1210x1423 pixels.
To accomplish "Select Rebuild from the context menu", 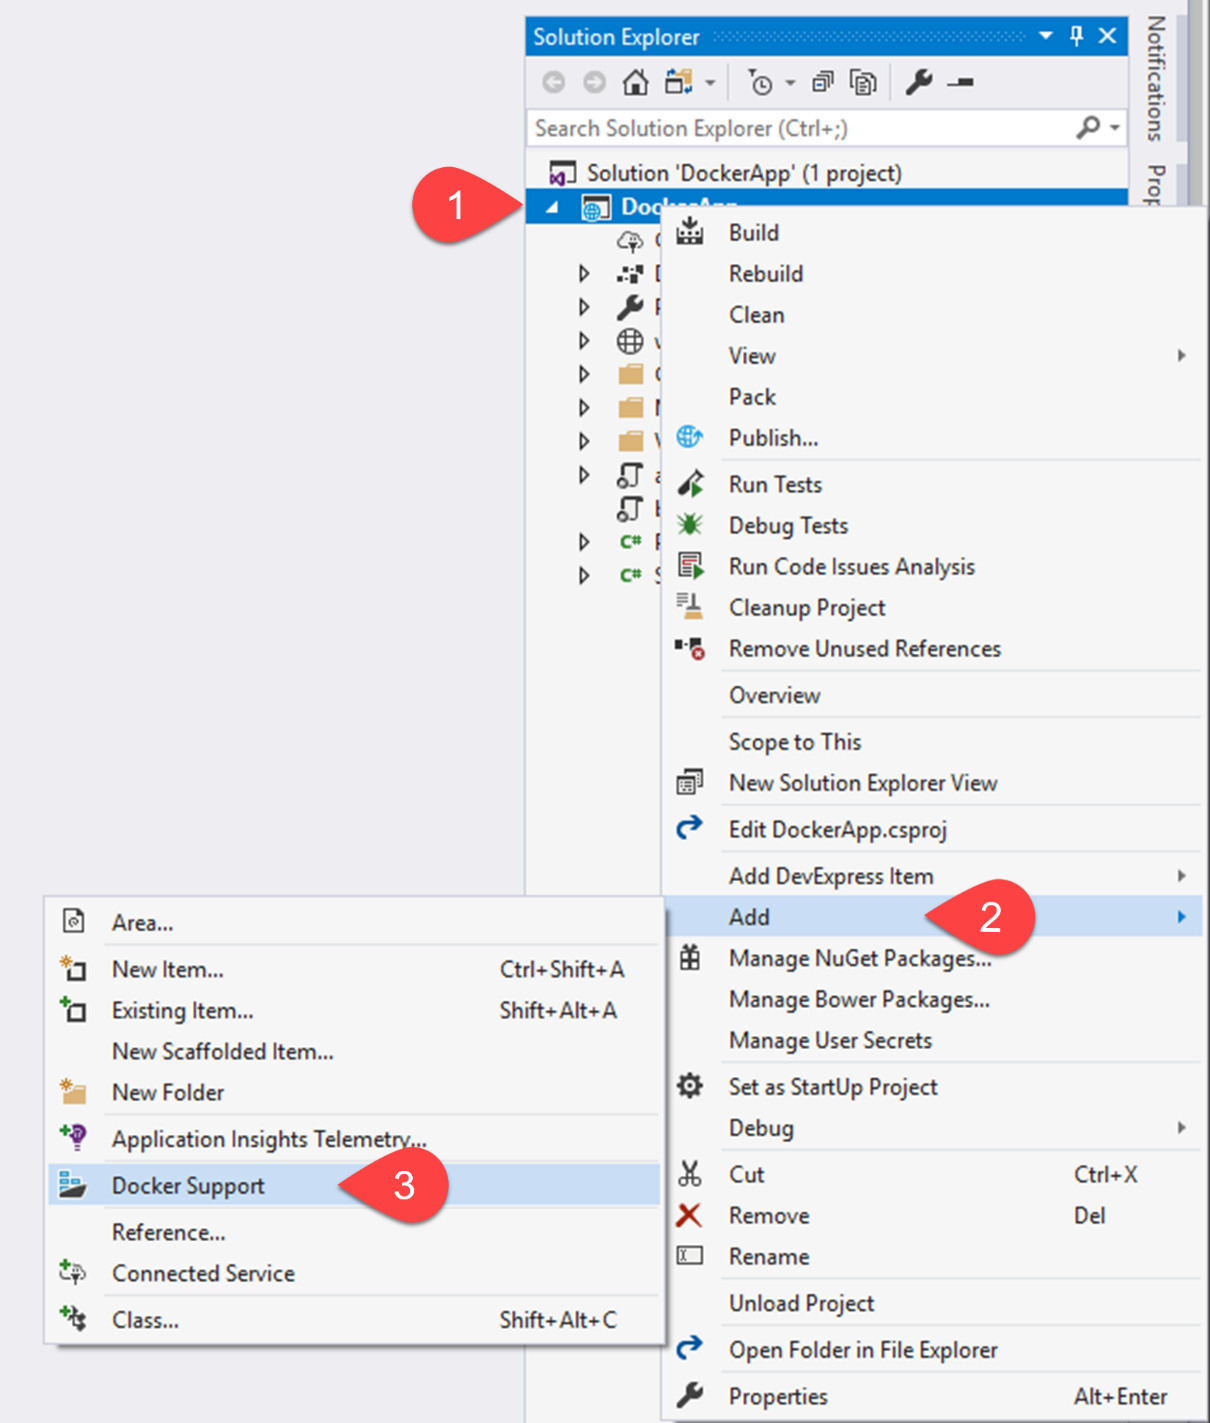I will 765,273.
